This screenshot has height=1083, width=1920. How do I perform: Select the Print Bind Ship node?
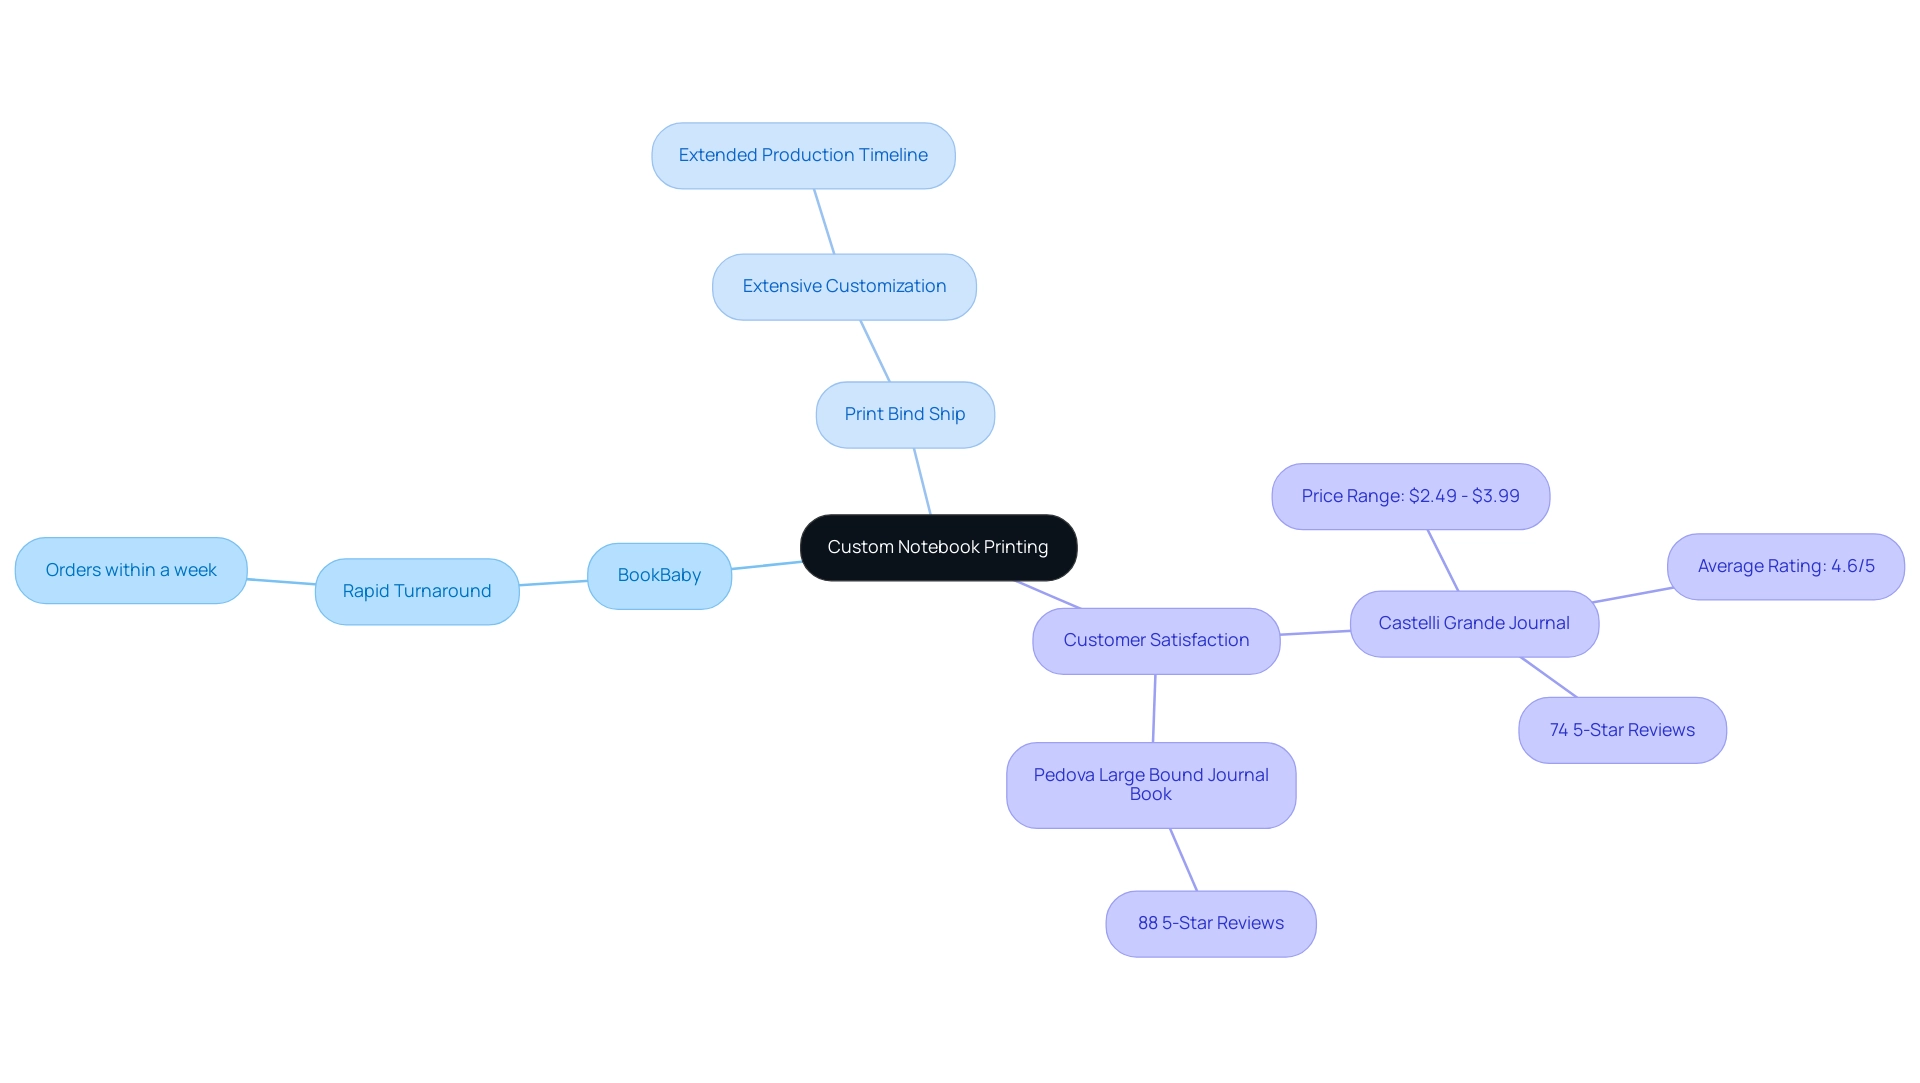pyautogui.click(x=905, y=413)
